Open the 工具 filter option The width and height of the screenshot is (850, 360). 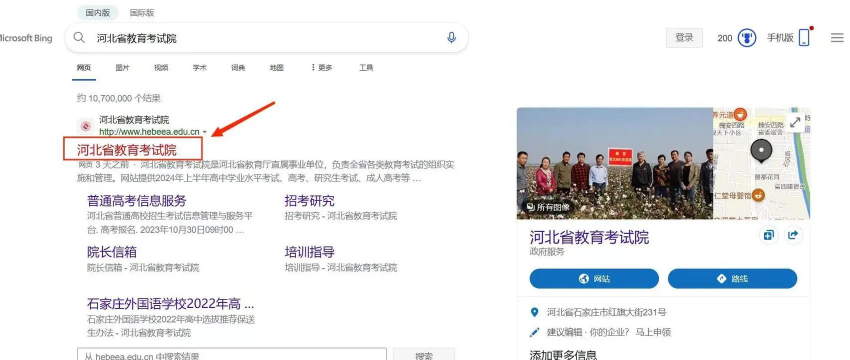366,68
